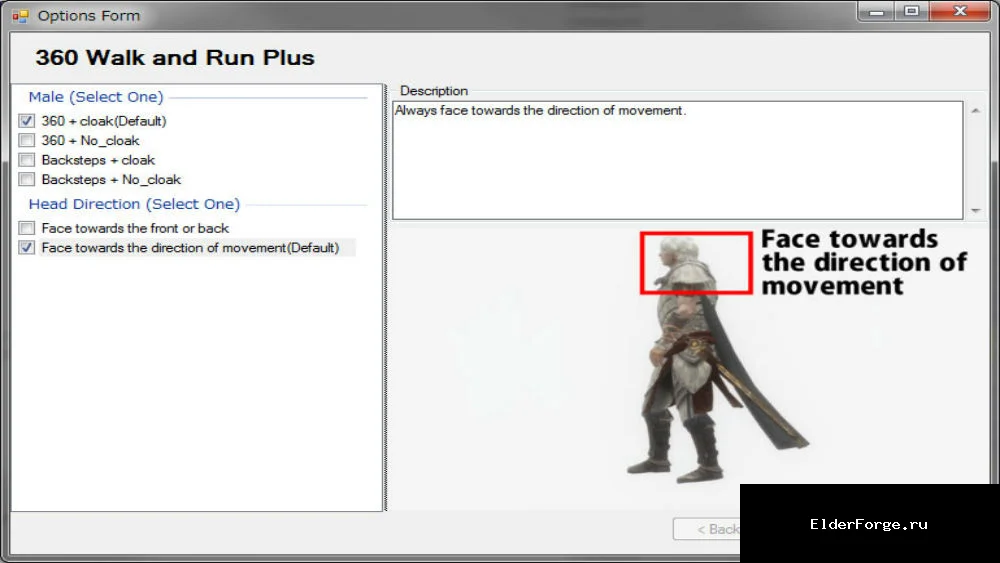
Task: Close the Options Form window
Action: (x=960, y=11)
